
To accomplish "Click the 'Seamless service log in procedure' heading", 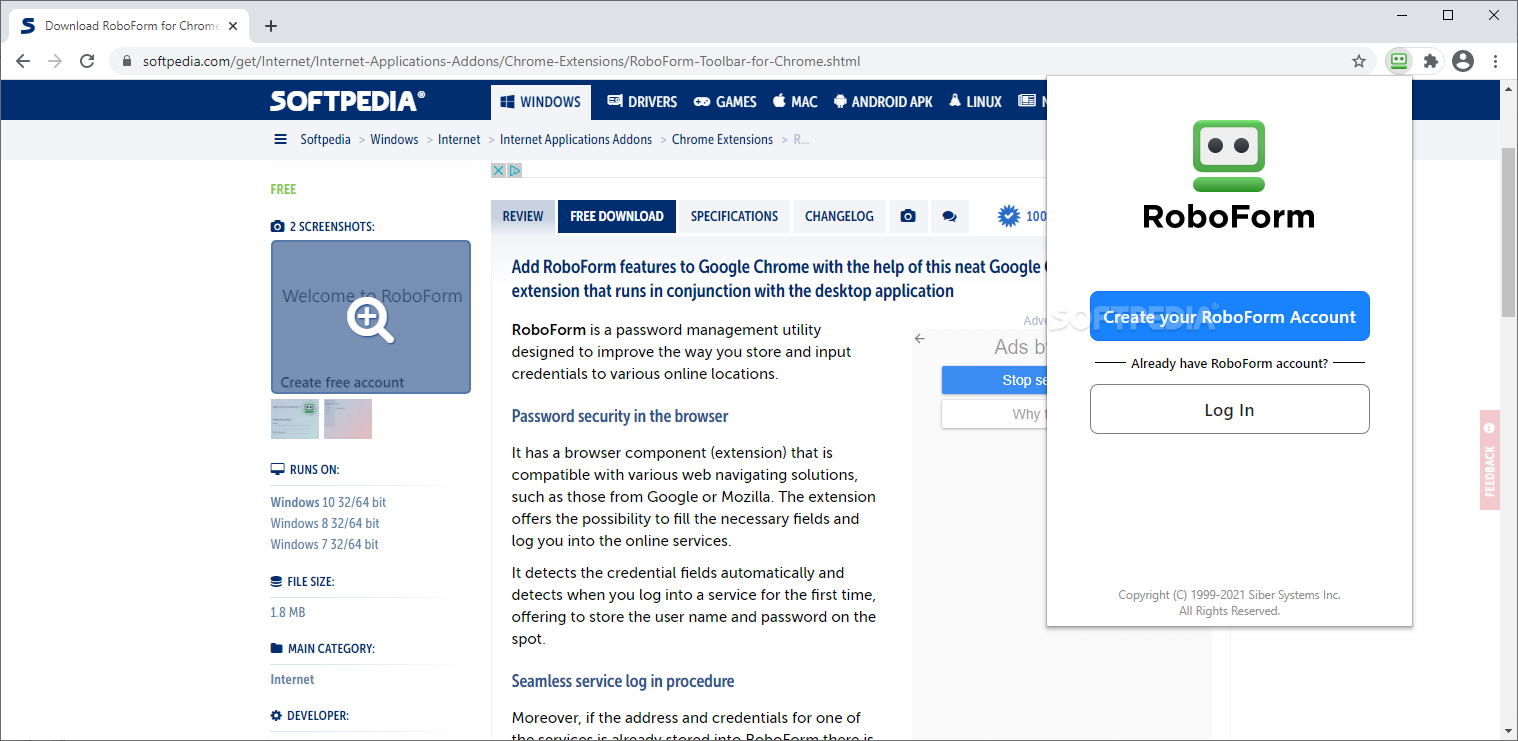I will [623, 681].
